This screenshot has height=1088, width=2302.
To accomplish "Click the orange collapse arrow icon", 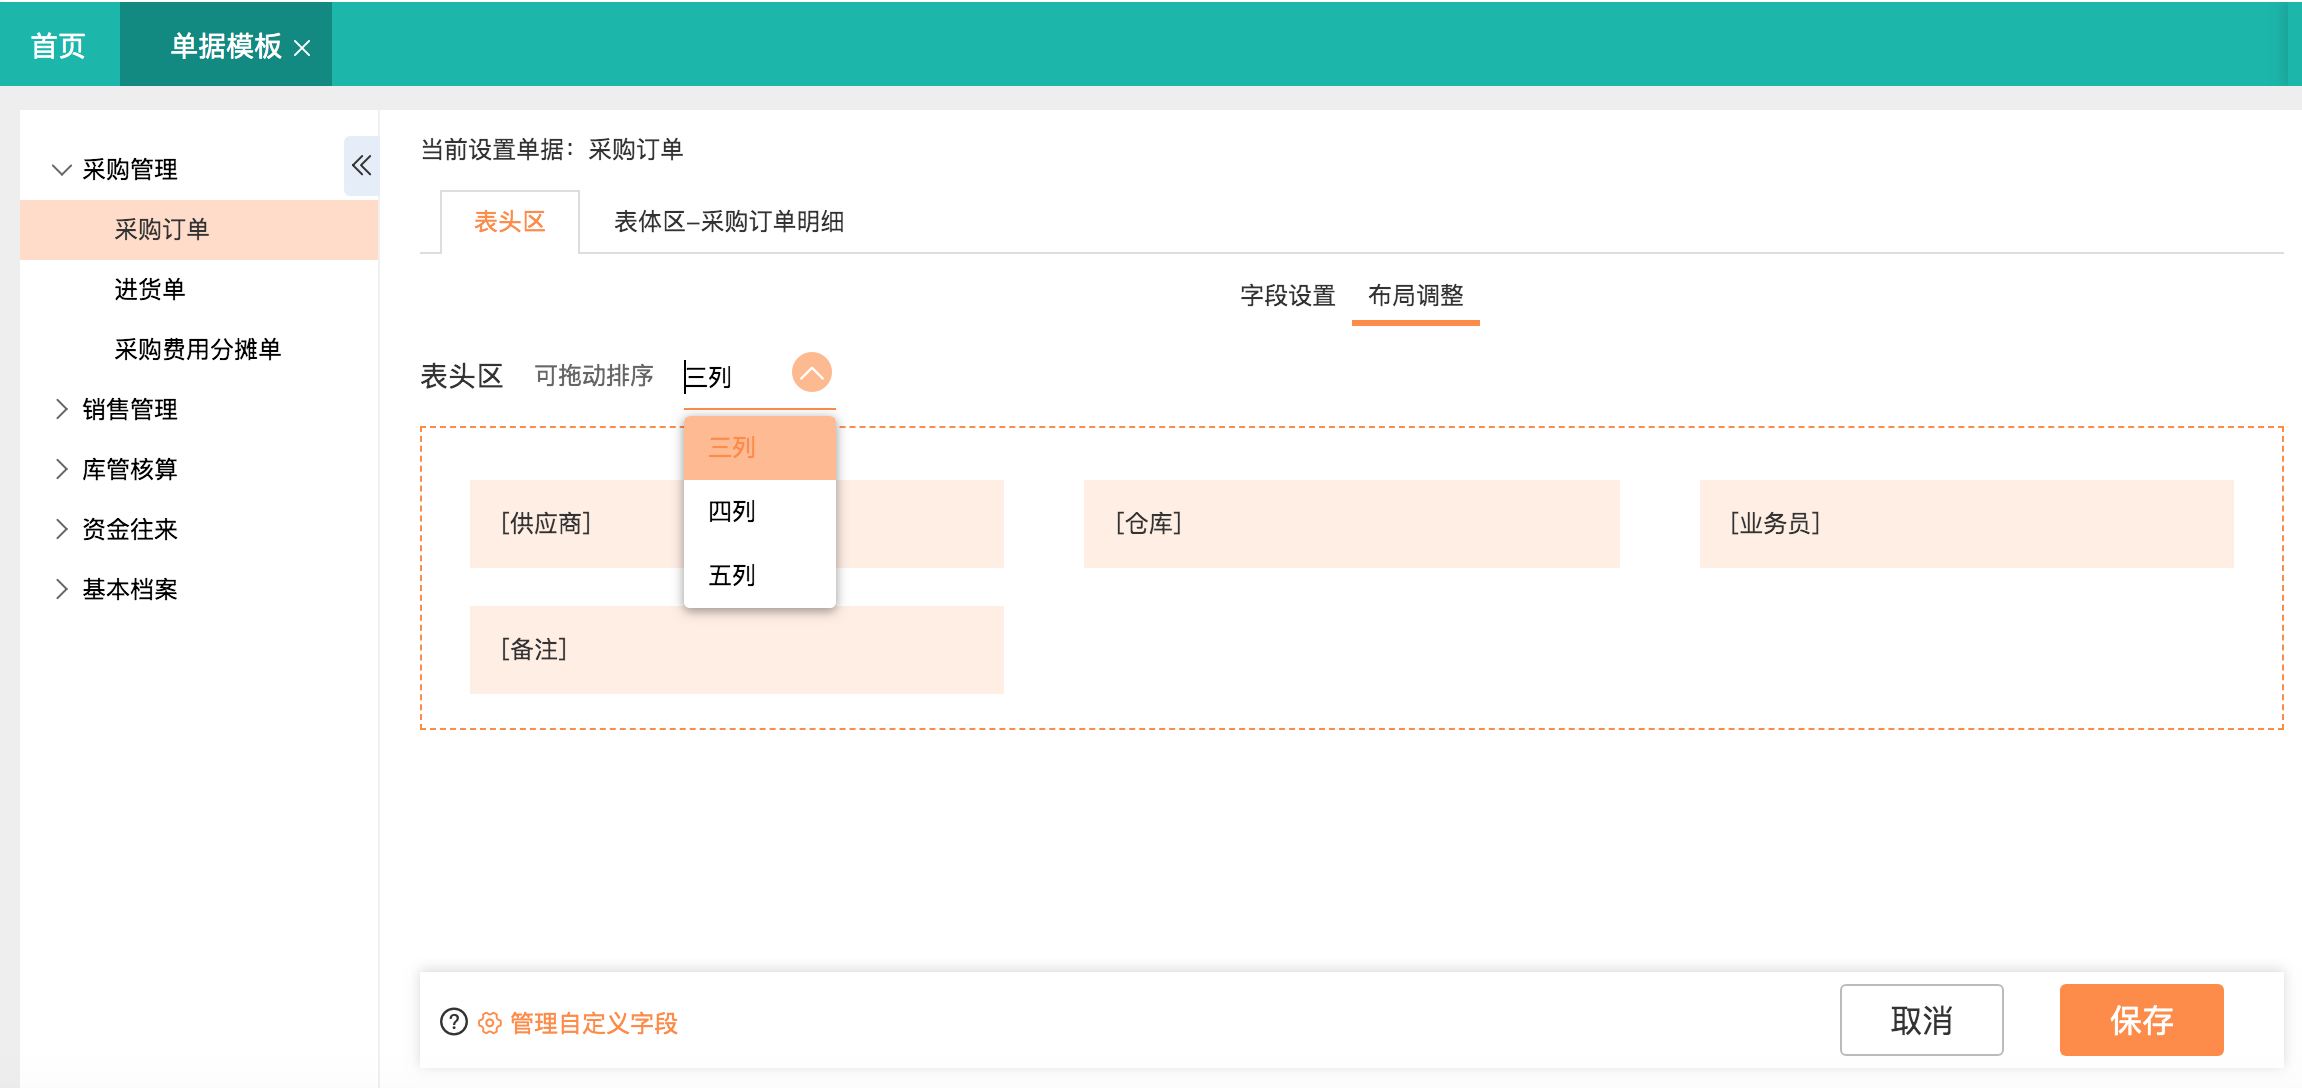I will click(812, 373).
